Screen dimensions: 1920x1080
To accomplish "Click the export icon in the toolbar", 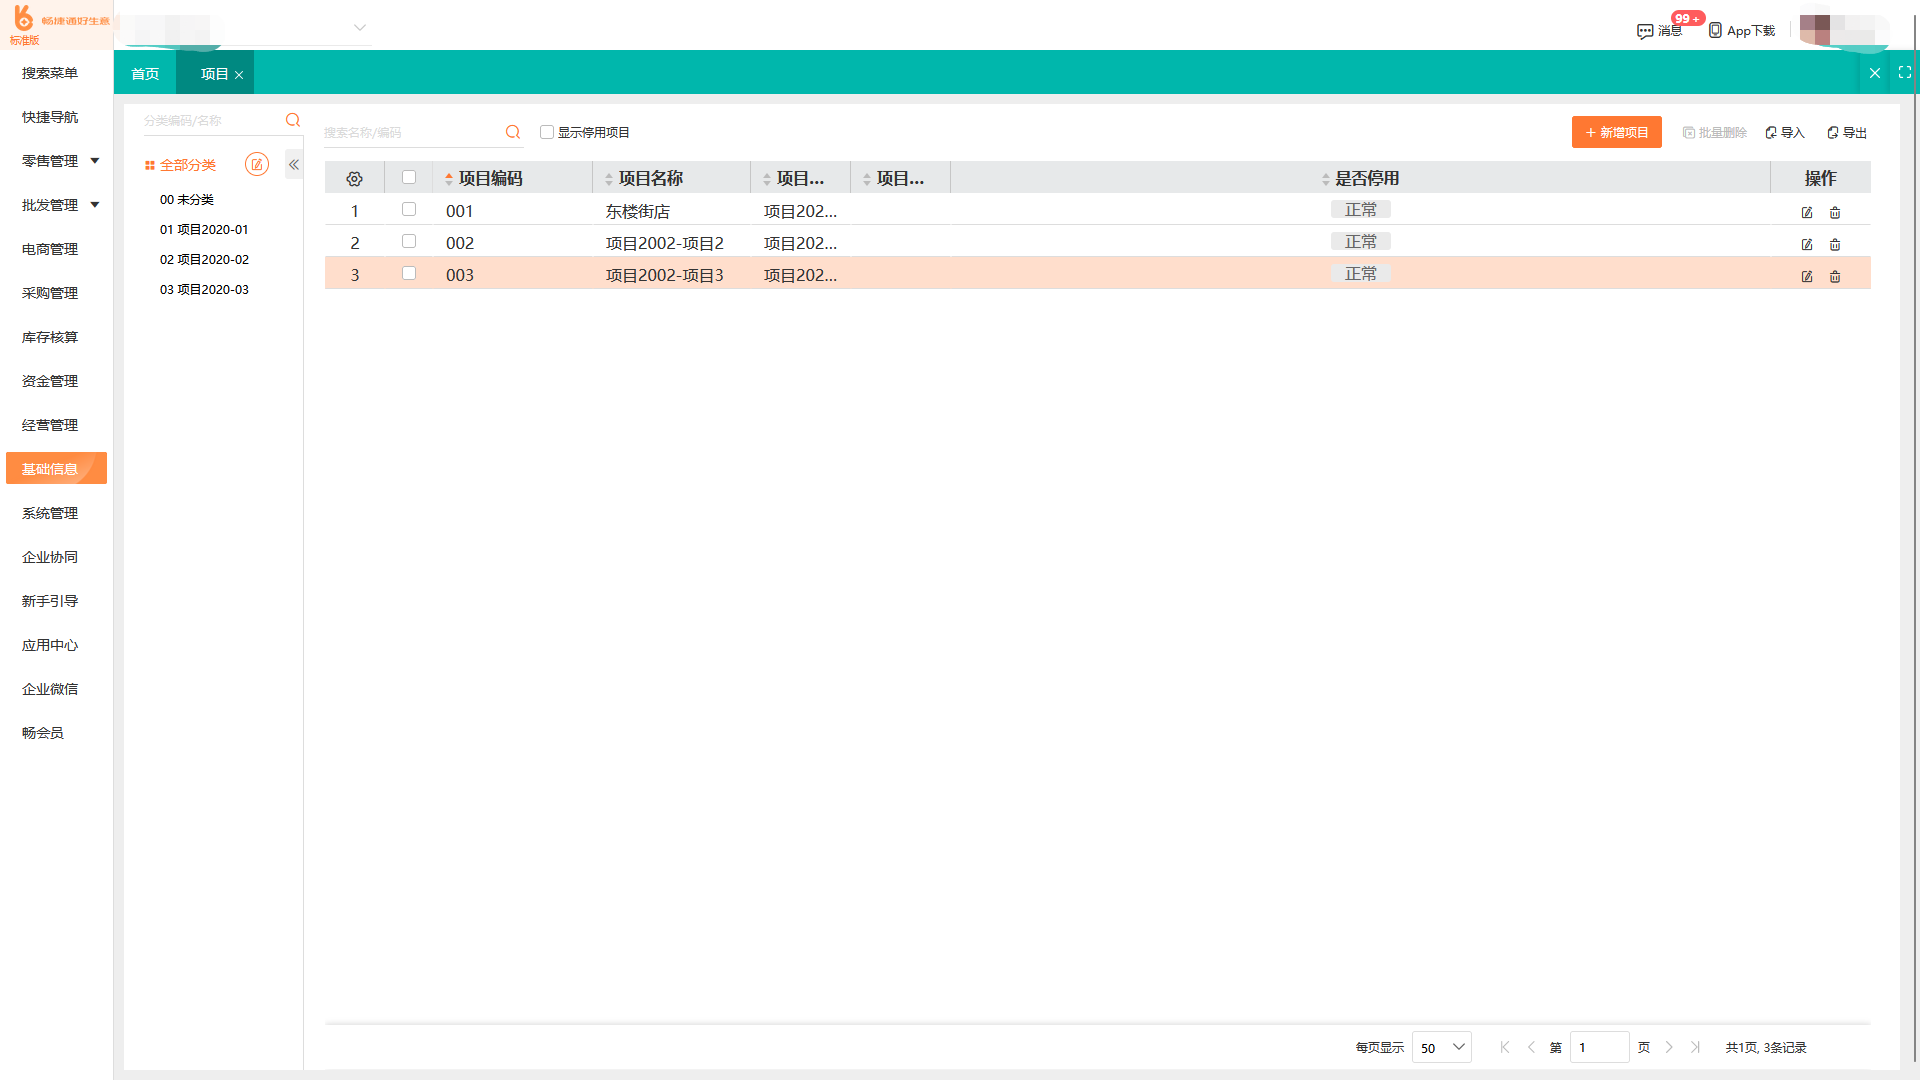I will click(1845, 131).
